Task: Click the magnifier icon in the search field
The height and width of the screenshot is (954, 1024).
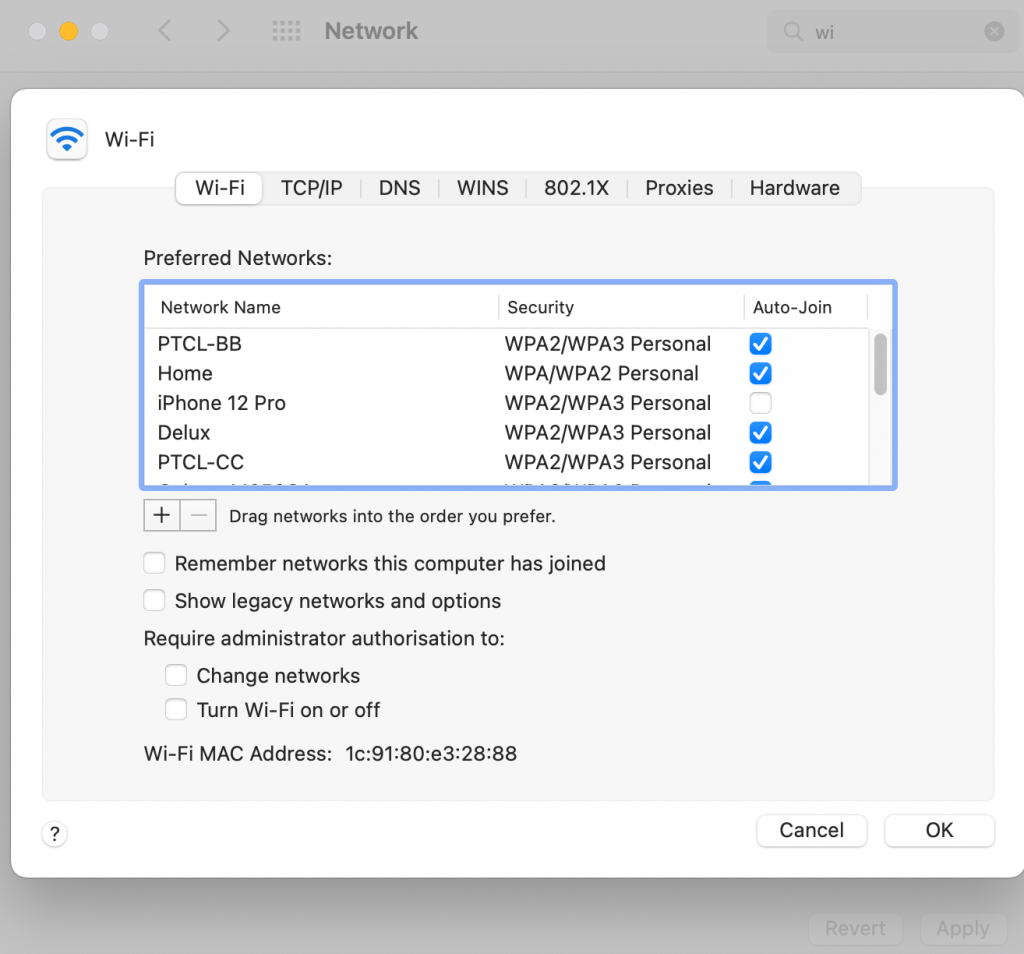Action: (793, 31)
